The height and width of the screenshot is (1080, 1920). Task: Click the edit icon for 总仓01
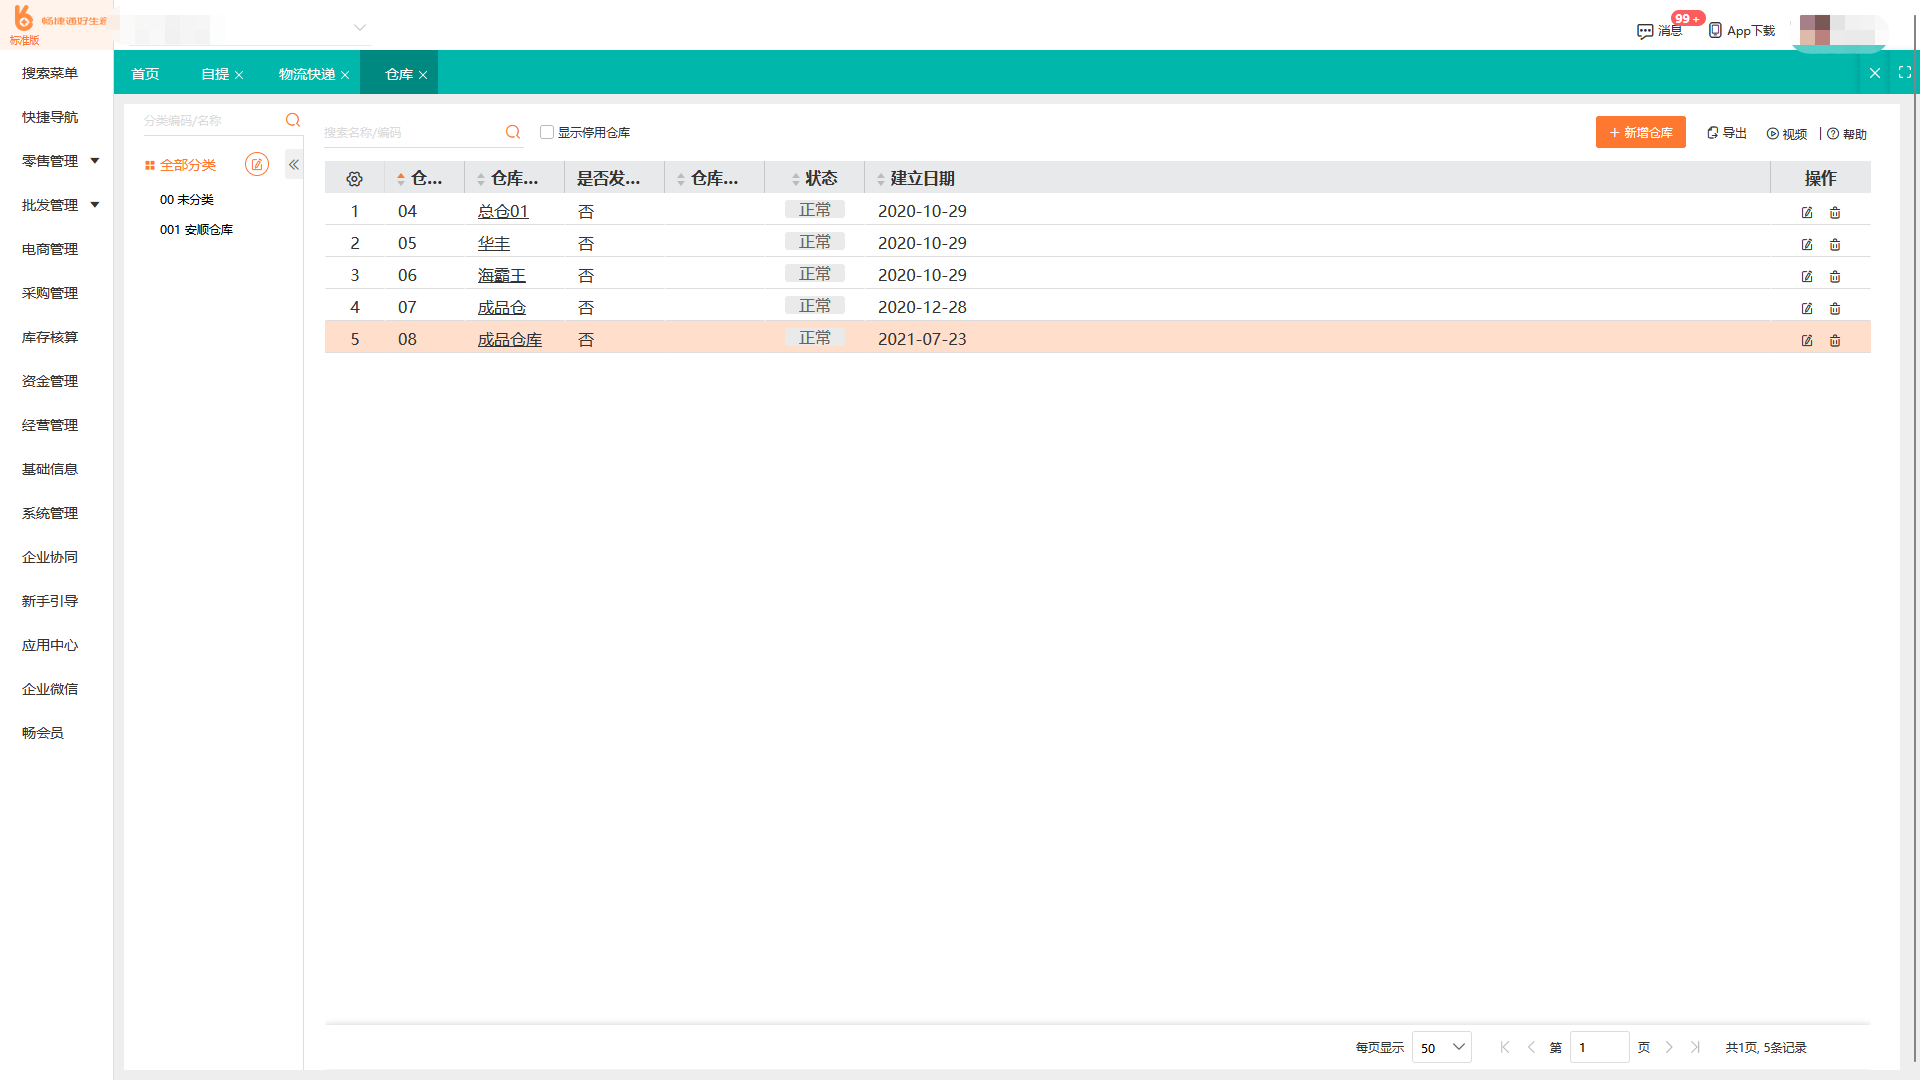point(1807,211)
